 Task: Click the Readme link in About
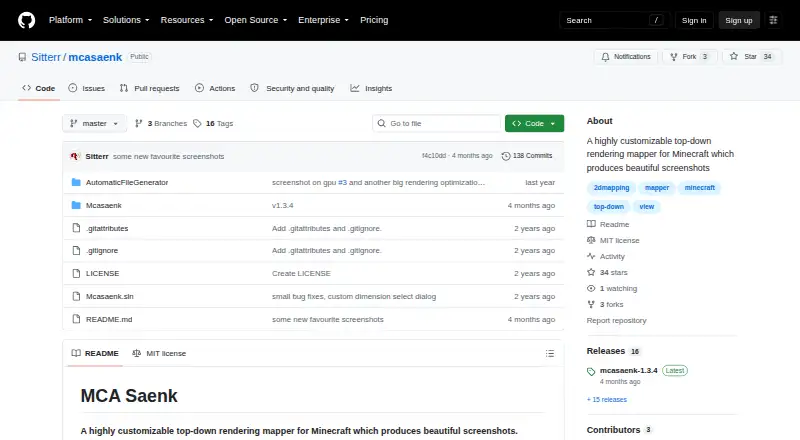(608, 225)
